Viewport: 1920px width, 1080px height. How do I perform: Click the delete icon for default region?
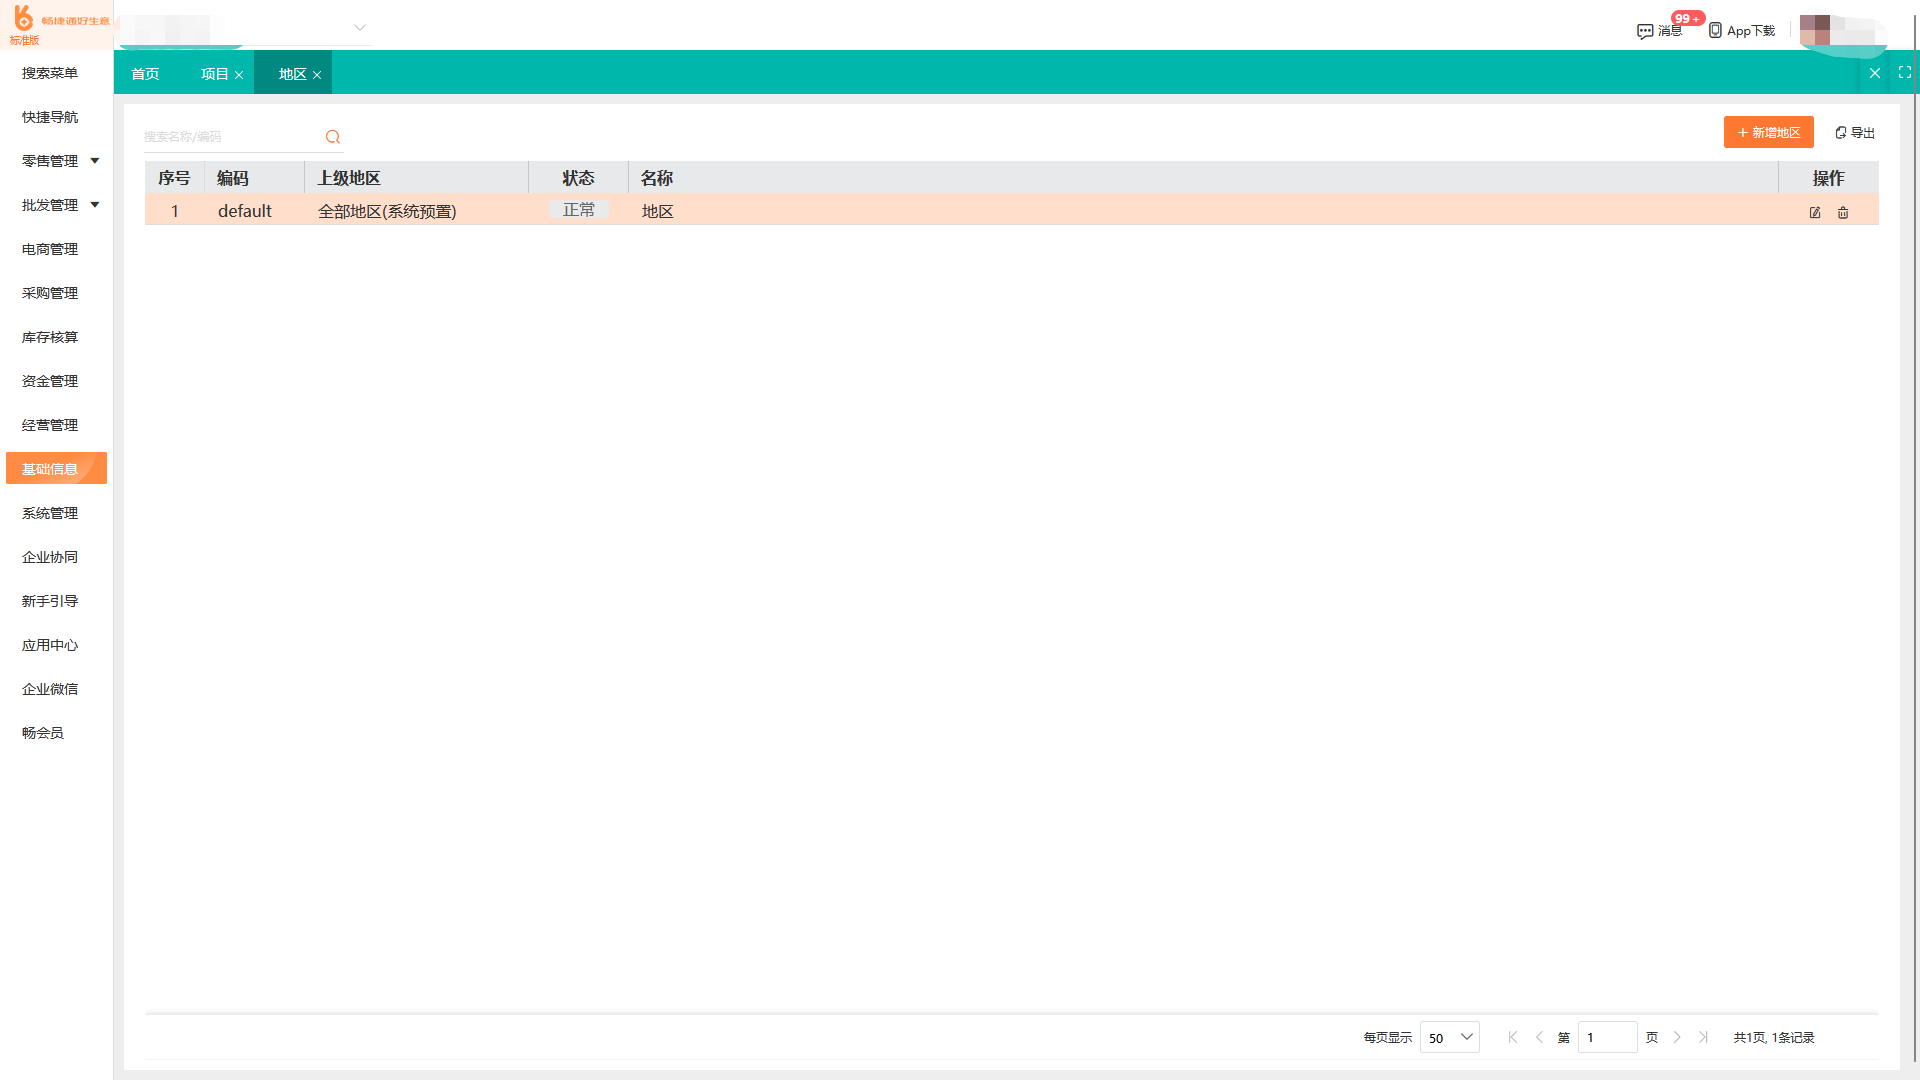(1844, 211)
